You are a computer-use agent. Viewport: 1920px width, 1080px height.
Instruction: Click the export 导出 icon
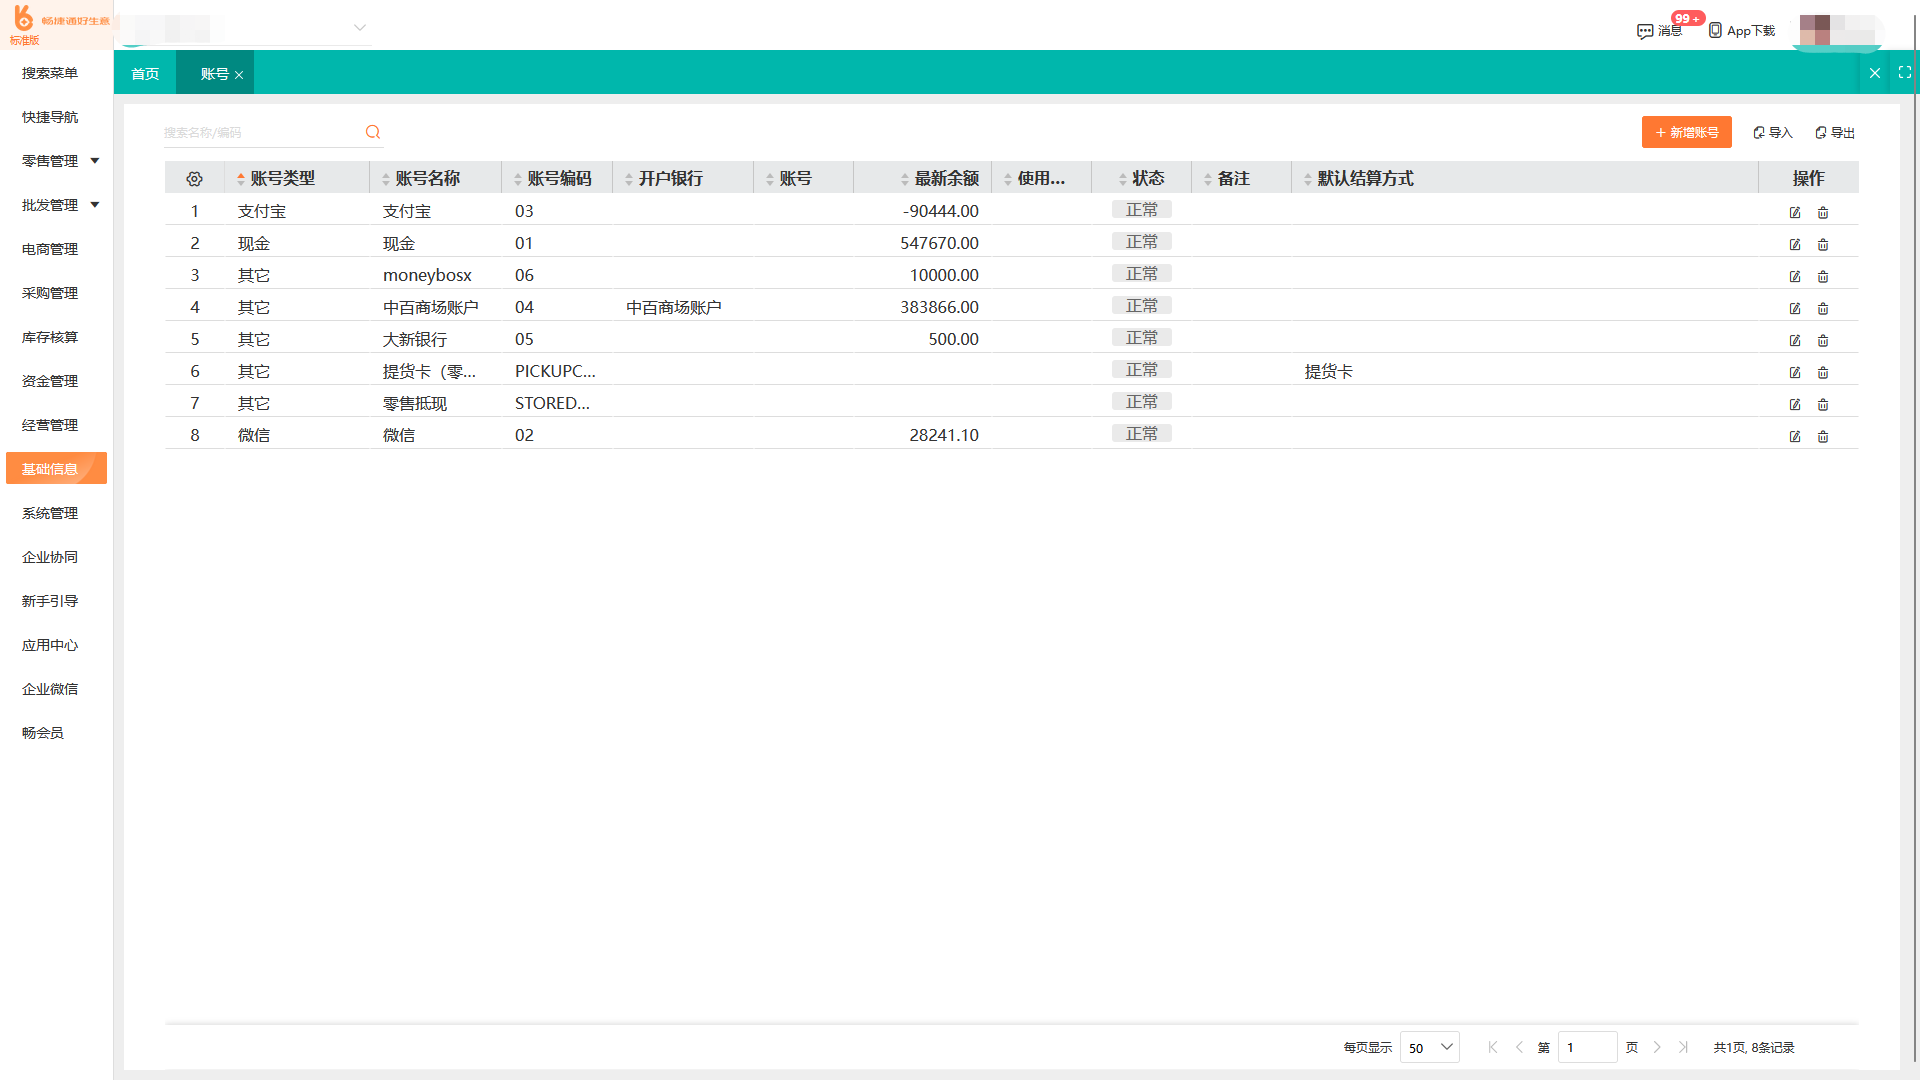(1837, 132)
